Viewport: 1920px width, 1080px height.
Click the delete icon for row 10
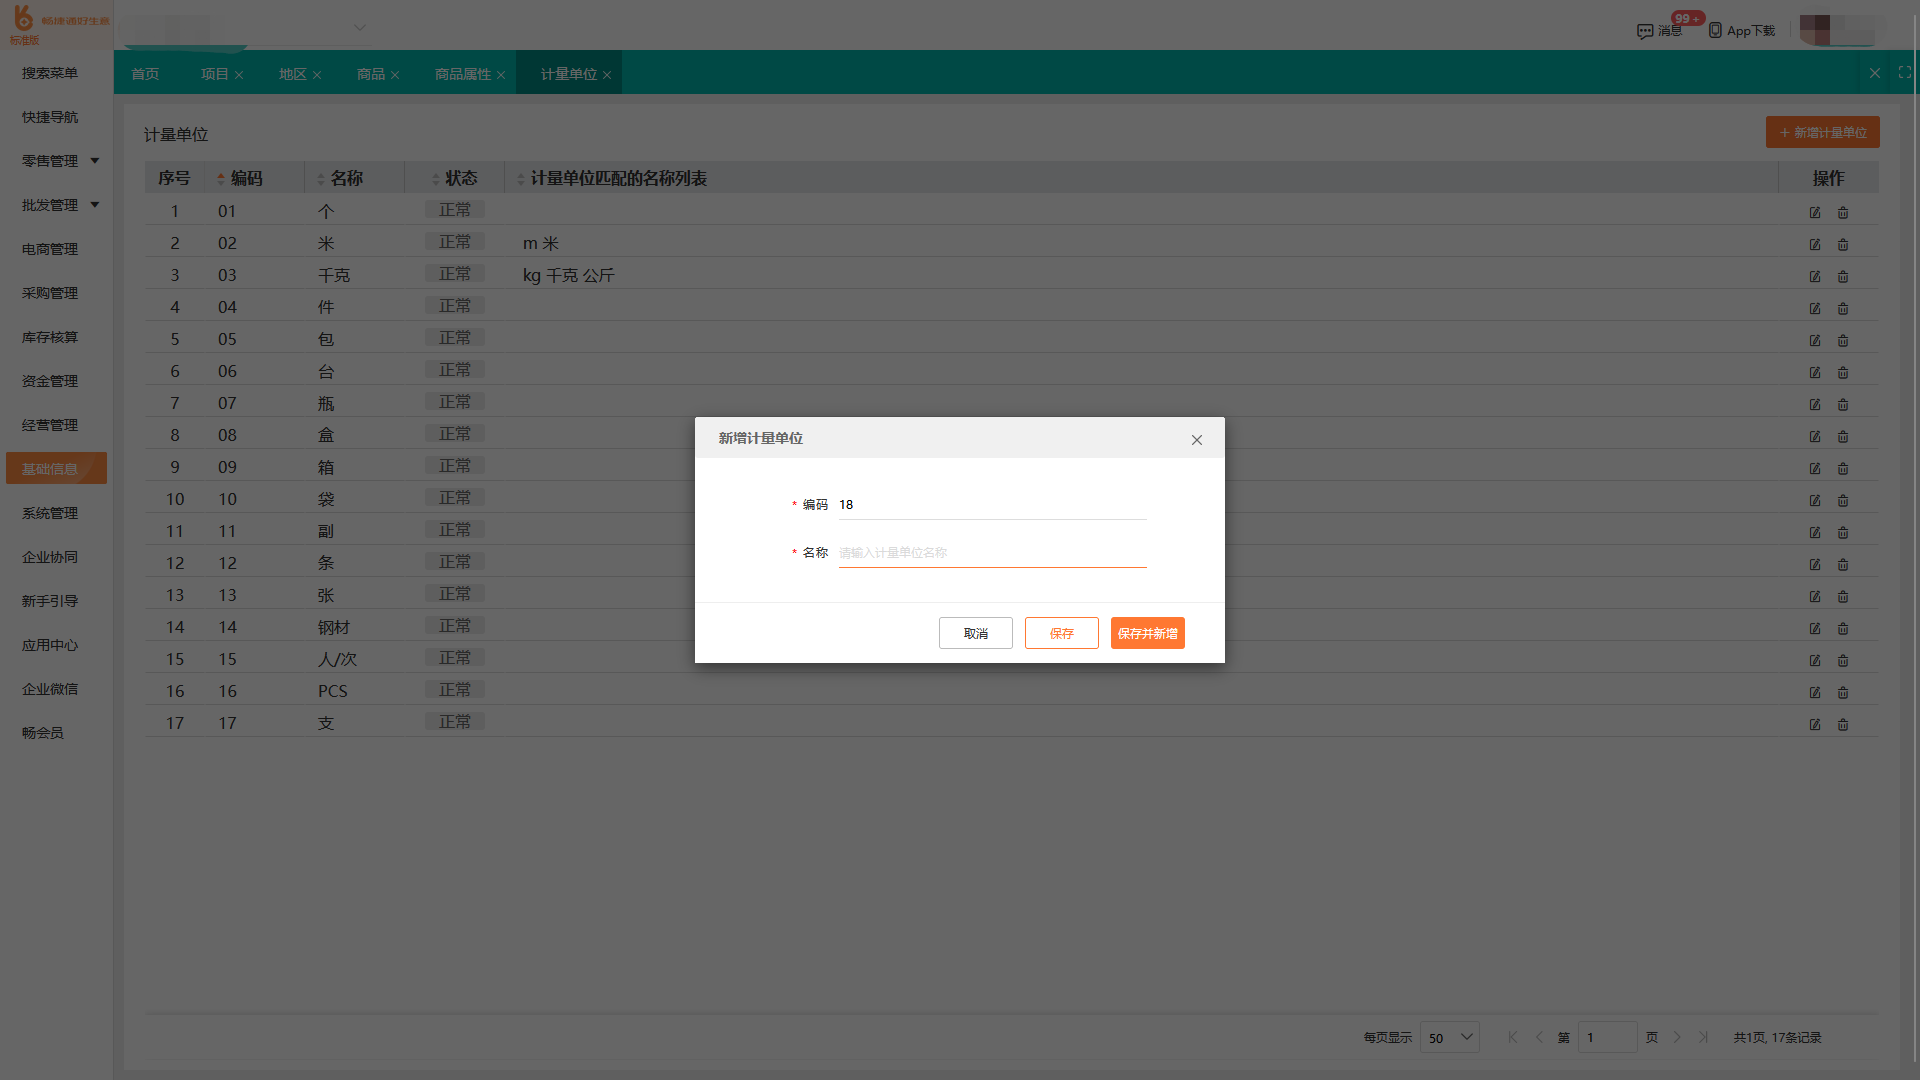coord(1844,500)
